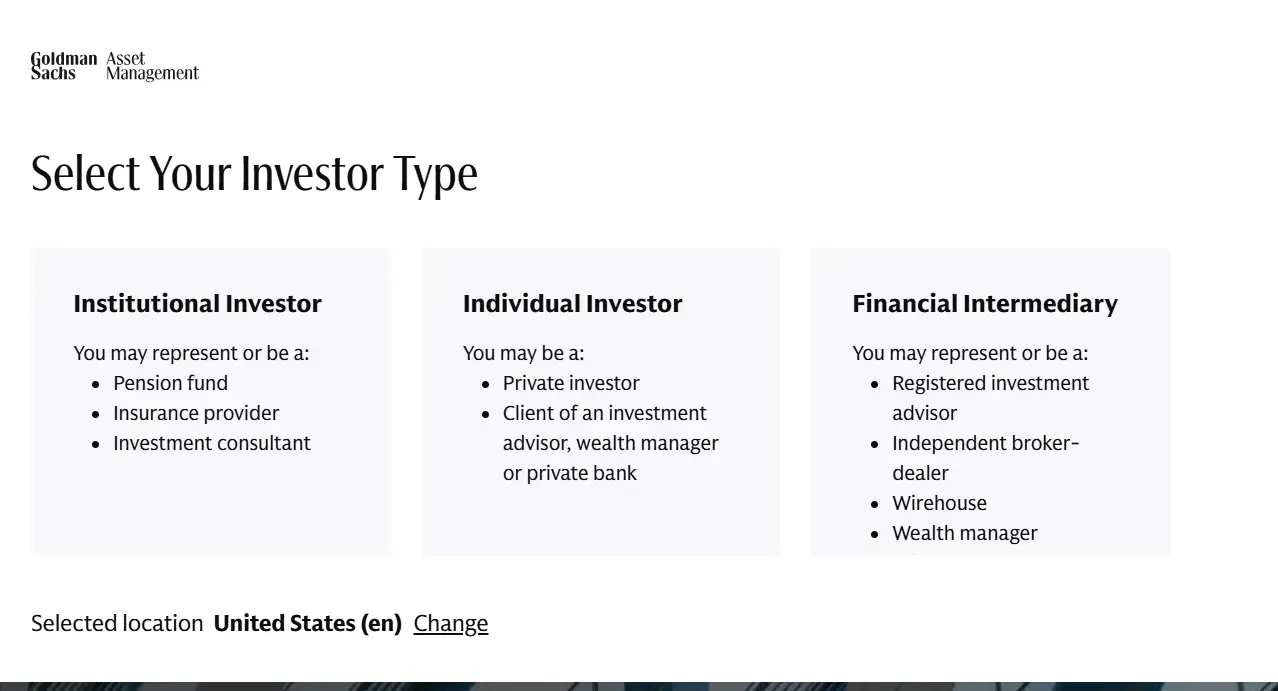Screen dimensions: 1278x691
Task: Open the Change location link
Action: pyautogui.click(x=450, y=623)
